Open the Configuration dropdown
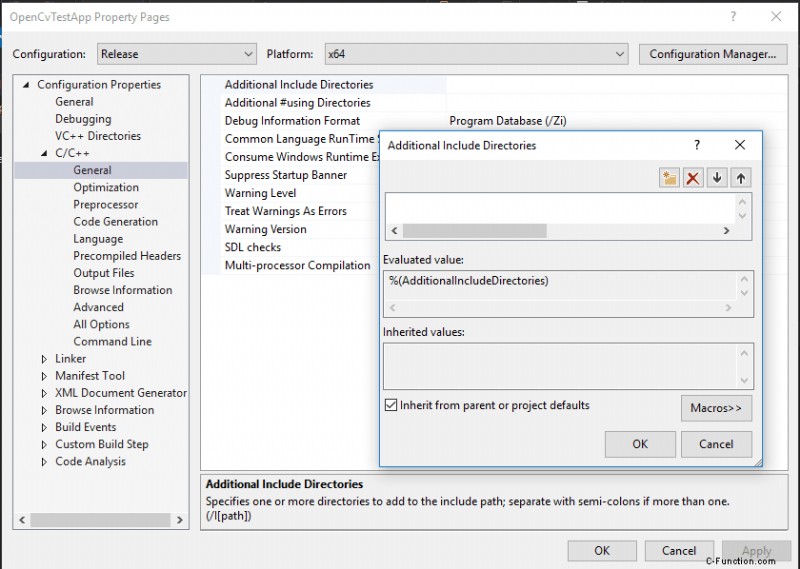The height and width of the screenshot is (569, 800). [x=177, y=54]
